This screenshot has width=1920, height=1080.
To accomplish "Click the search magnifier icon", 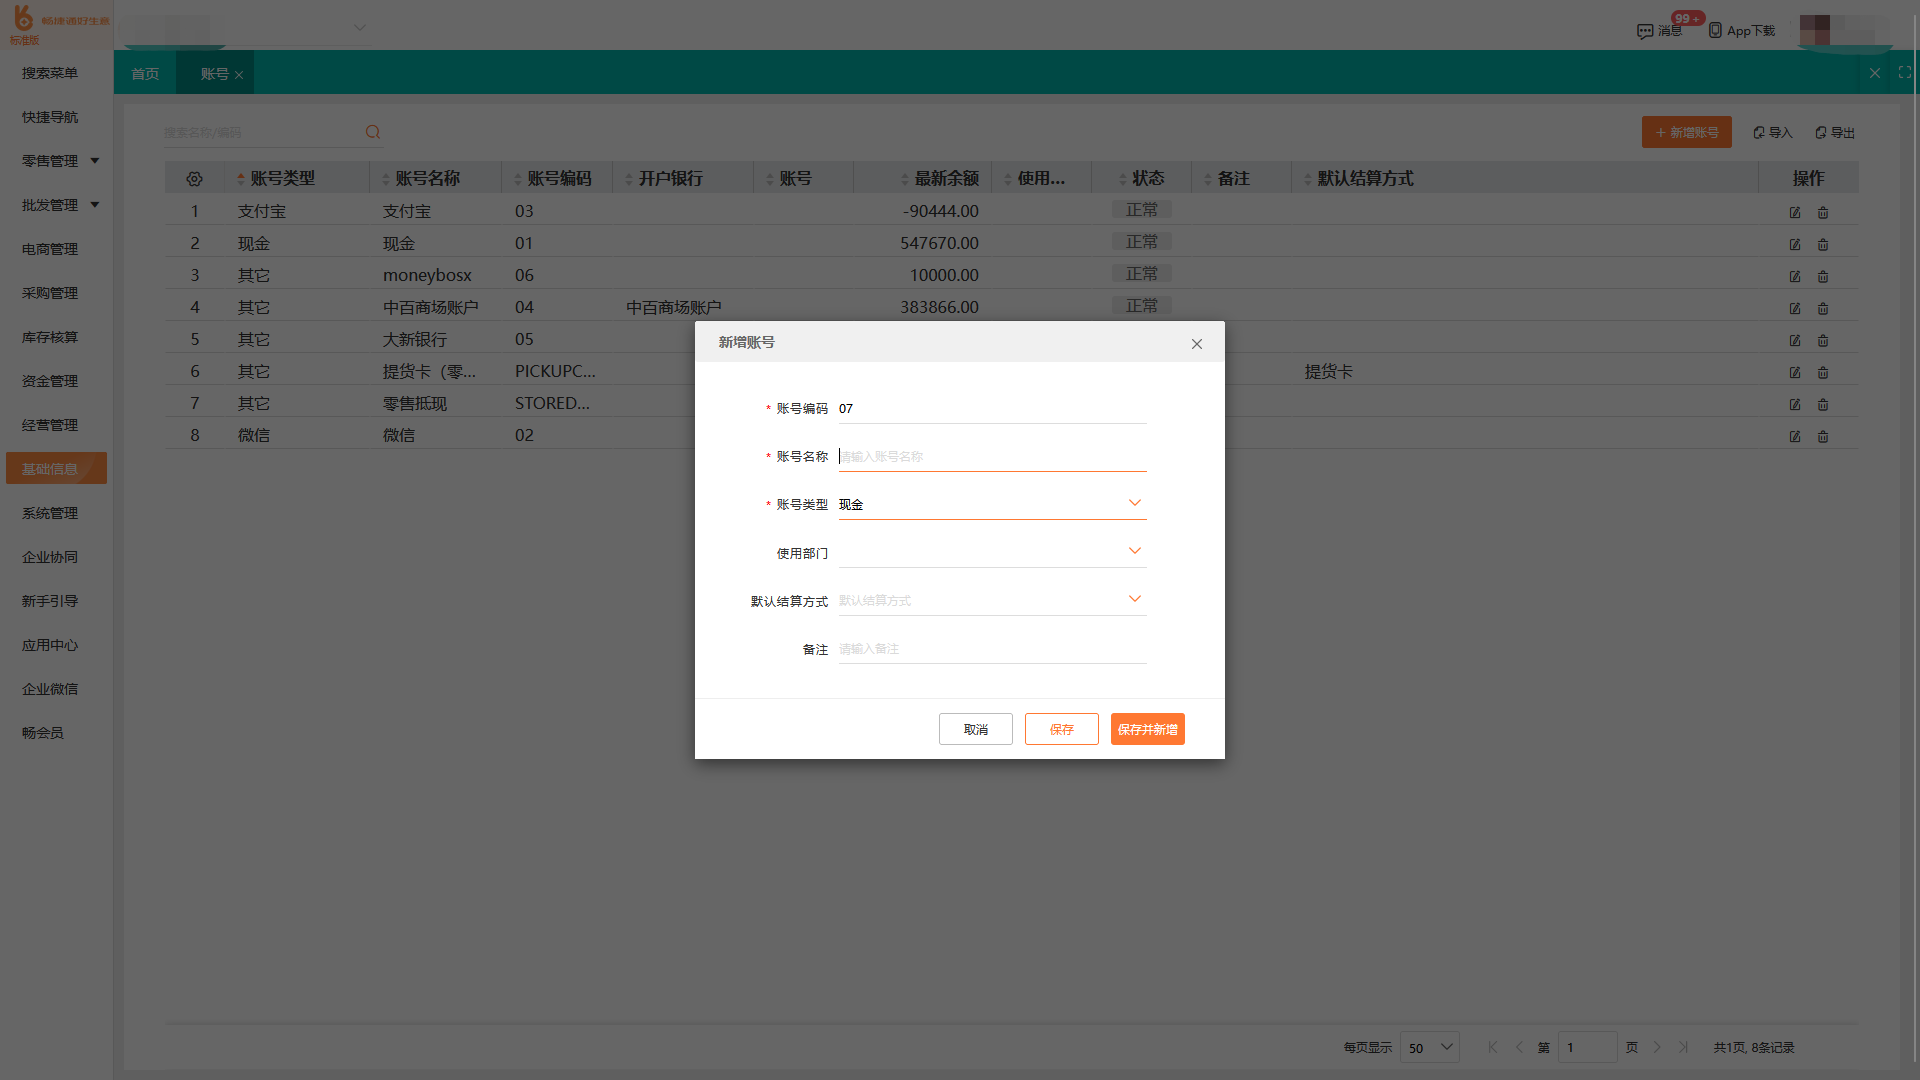I will click(x=373, y=132).
